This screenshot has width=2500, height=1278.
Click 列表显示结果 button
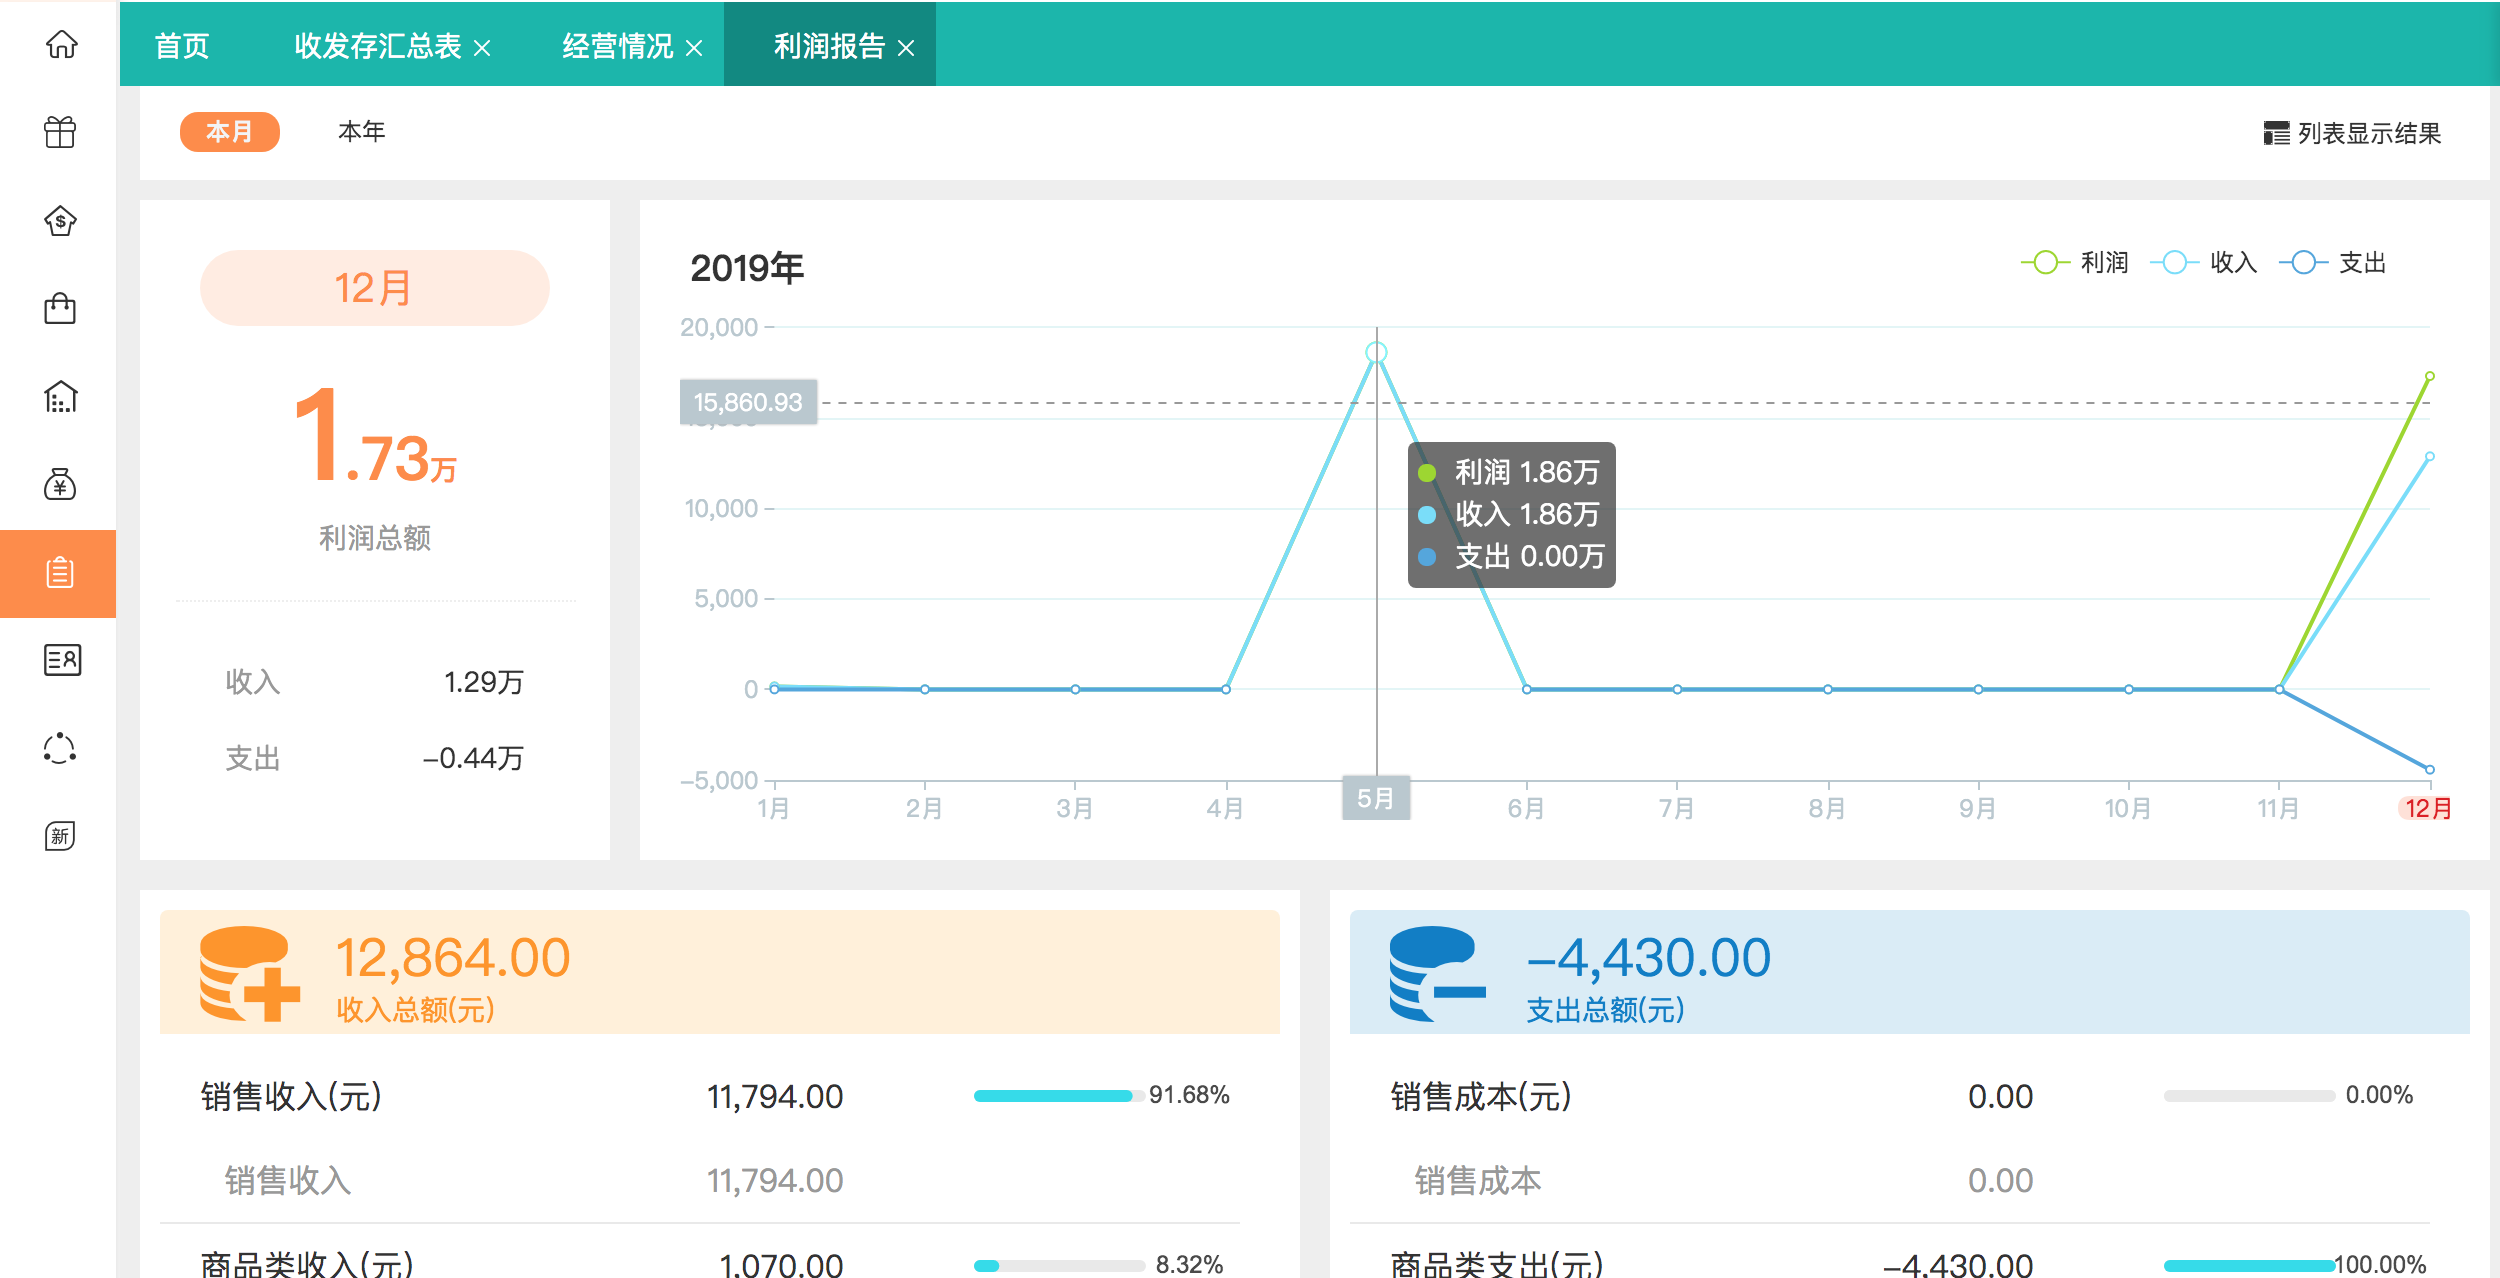tap(2353, 130)
